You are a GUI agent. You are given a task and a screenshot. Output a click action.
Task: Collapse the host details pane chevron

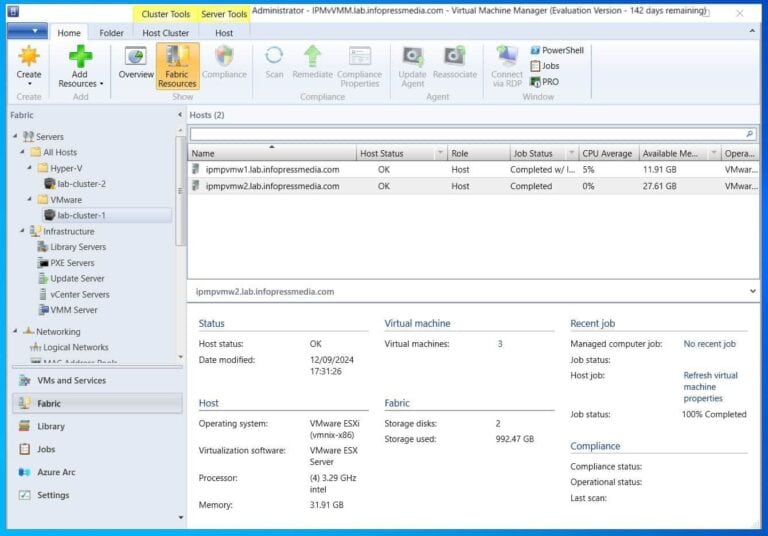pos(752,291)
